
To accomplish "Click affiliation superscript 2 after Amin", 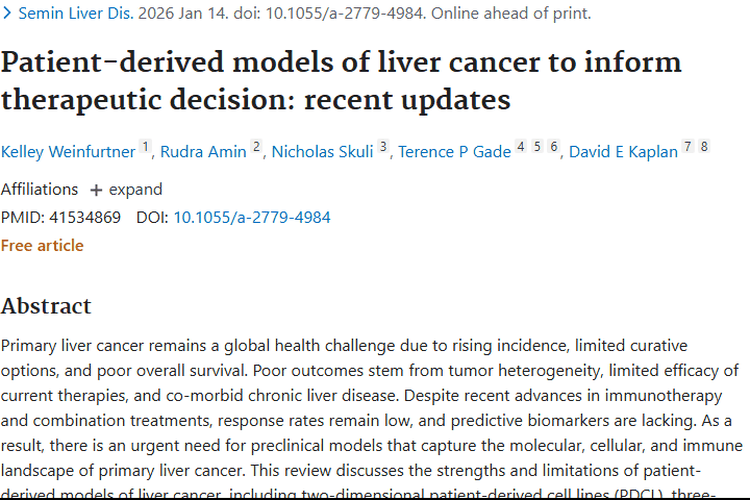I will 257,146.
